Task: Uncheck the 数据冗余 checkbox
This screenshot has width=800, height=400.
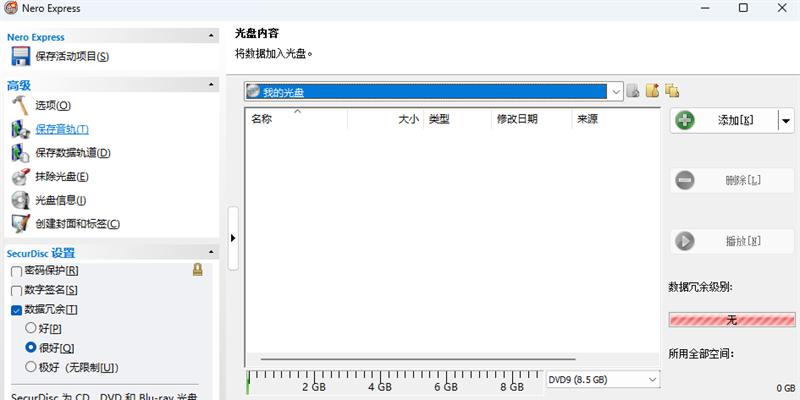Action: (16, 310)
